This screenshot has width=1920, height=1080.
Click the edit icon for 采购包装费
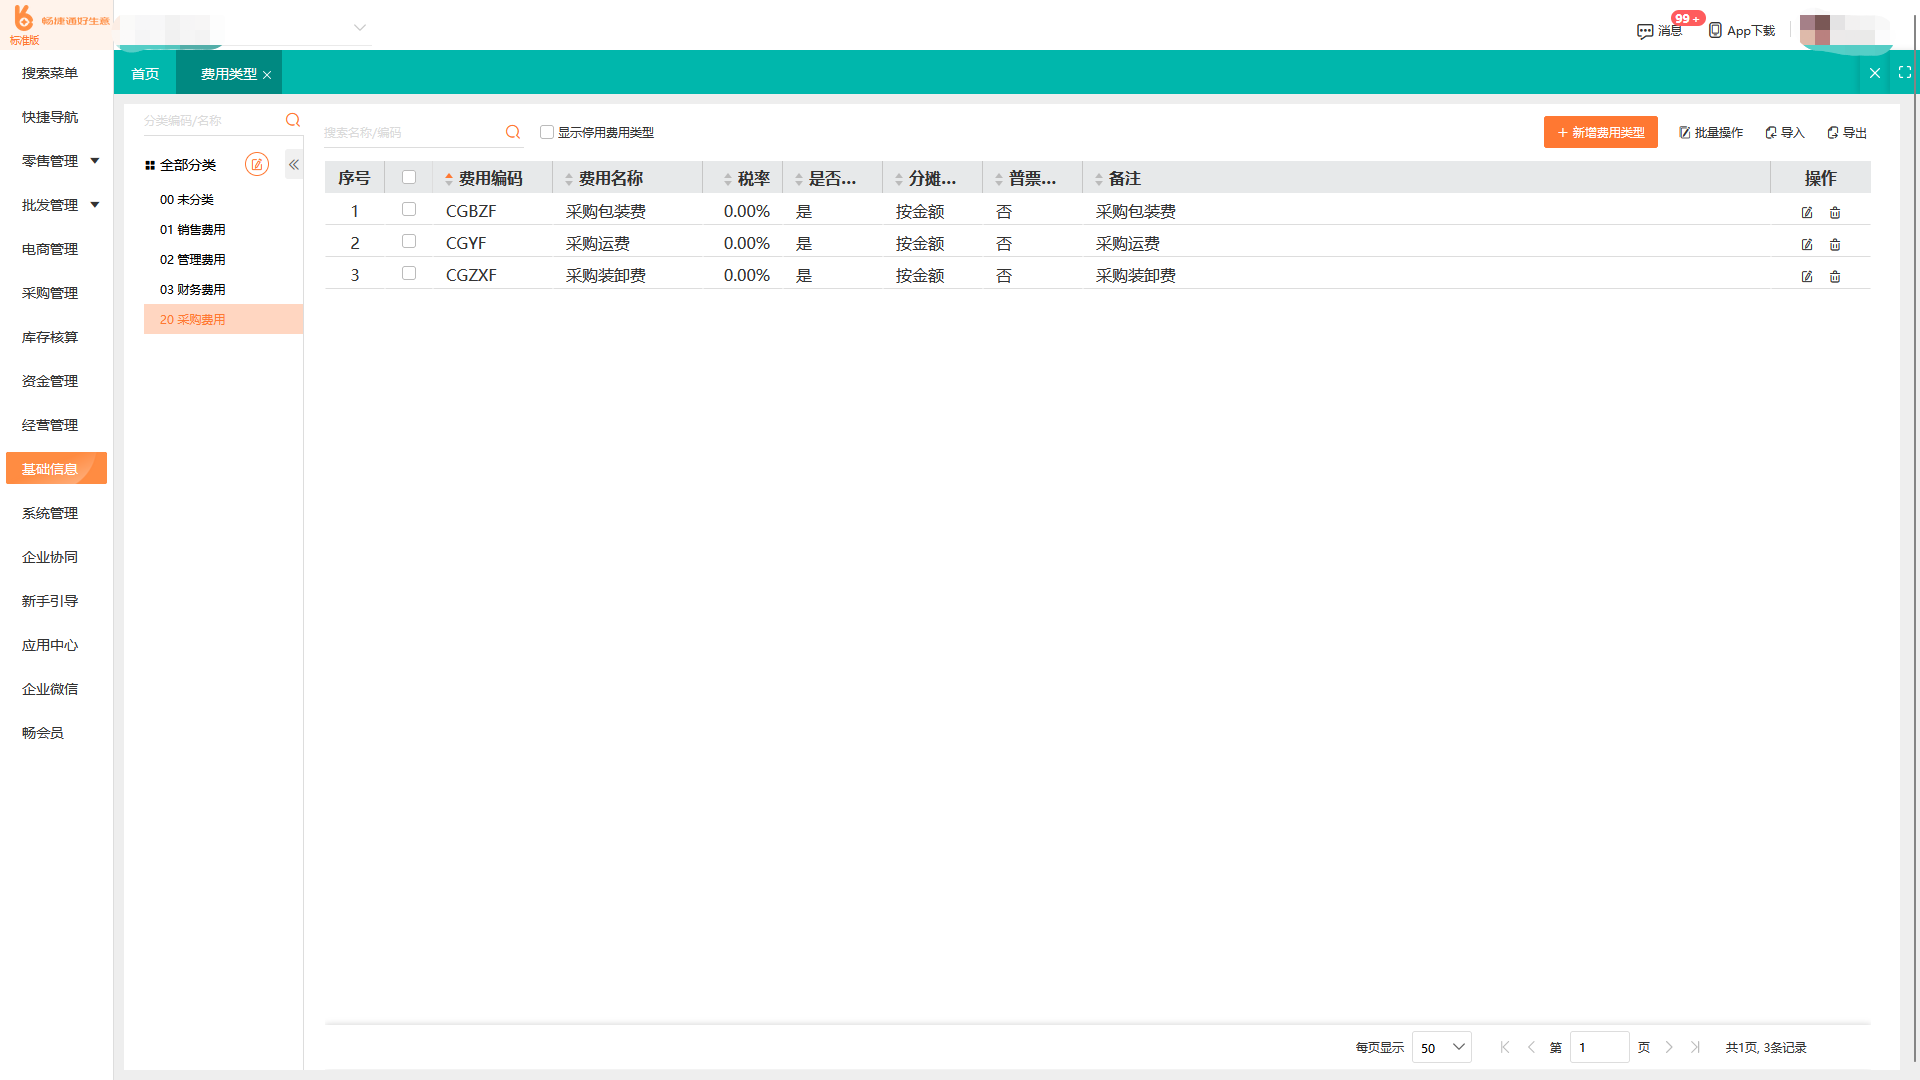pyautogui.click(x=1807, y=211)
